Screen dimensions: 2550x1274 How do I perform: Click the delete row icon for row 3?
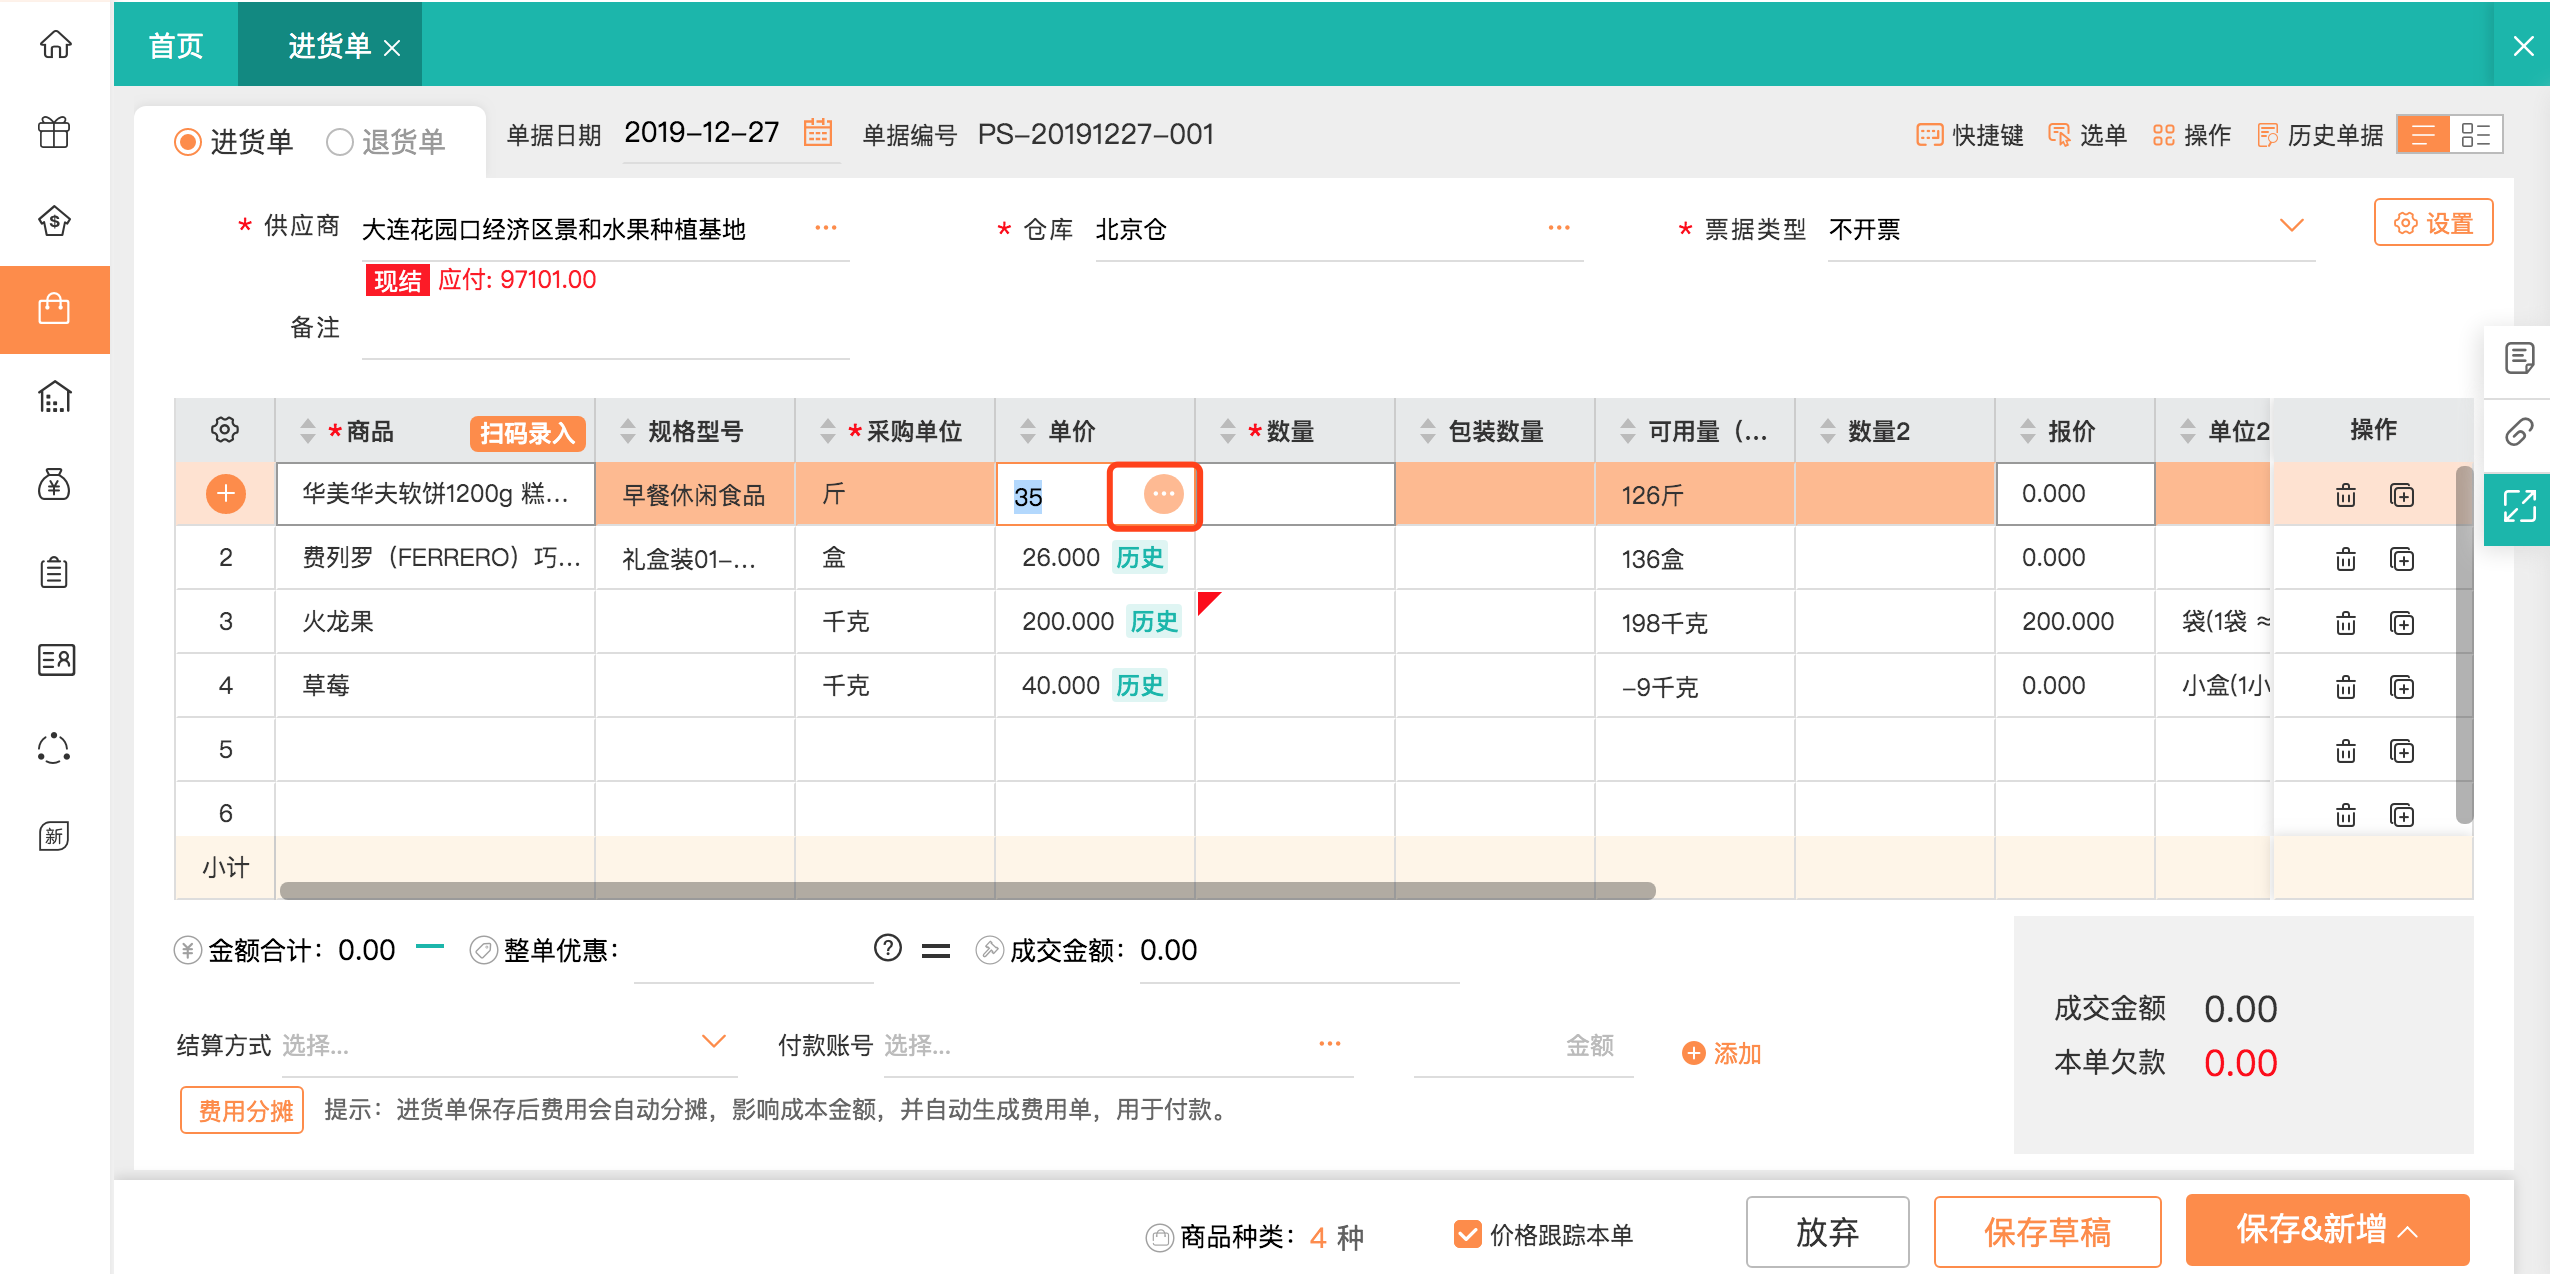(x=2345, y=622)
